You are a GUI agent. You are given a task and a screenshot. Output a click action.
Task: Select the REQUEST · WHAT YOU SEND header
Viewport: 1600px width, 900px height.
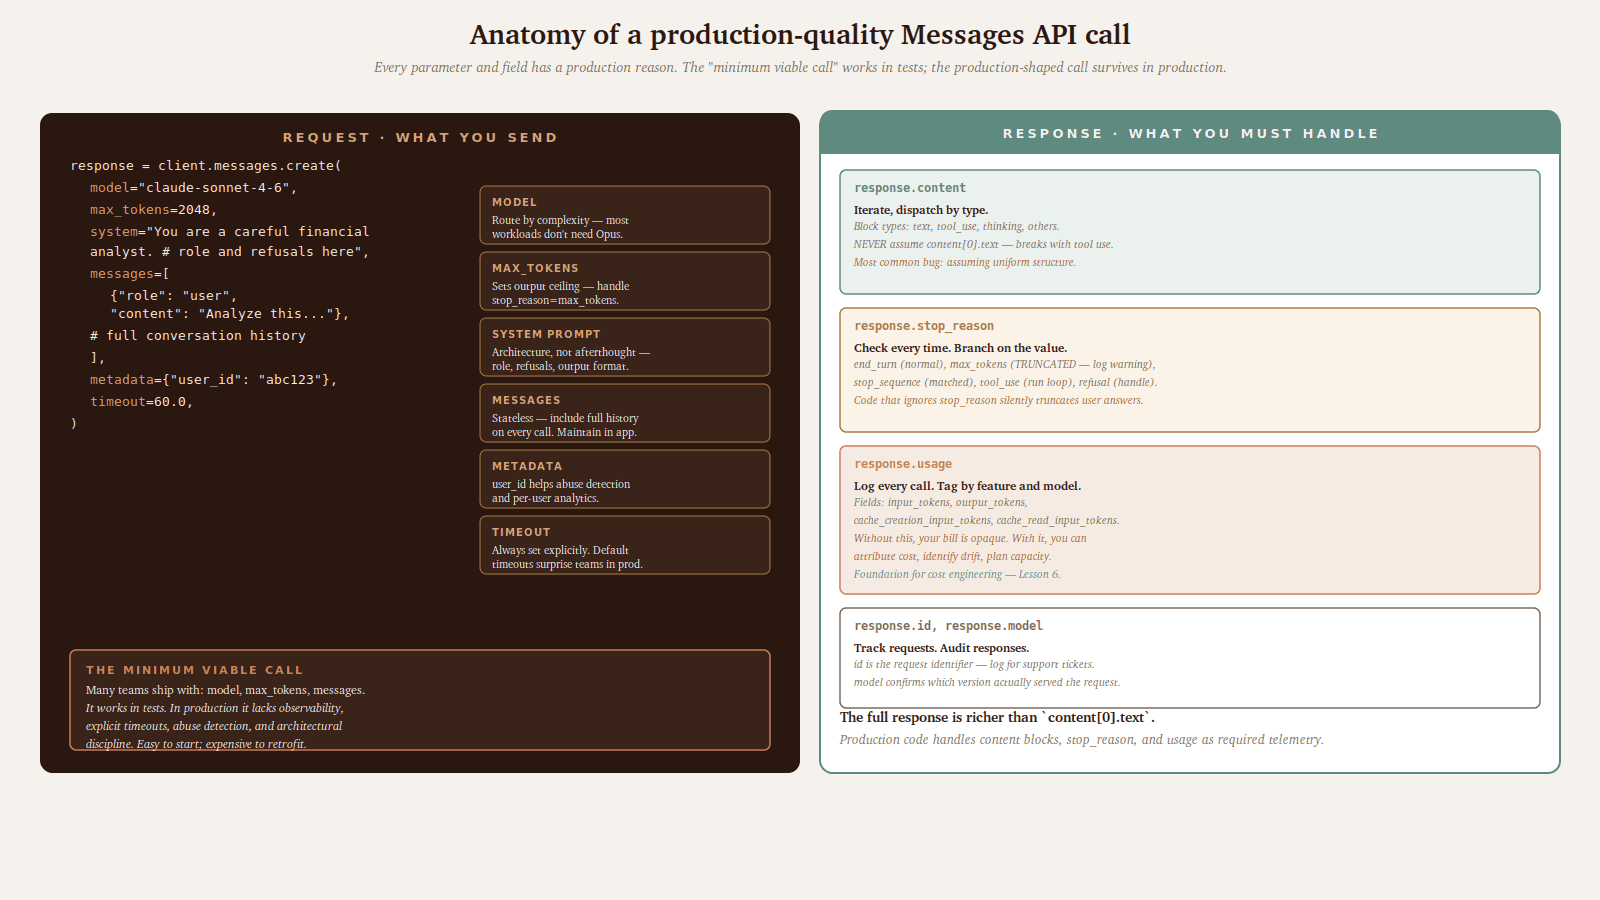[x=420, y=137]
